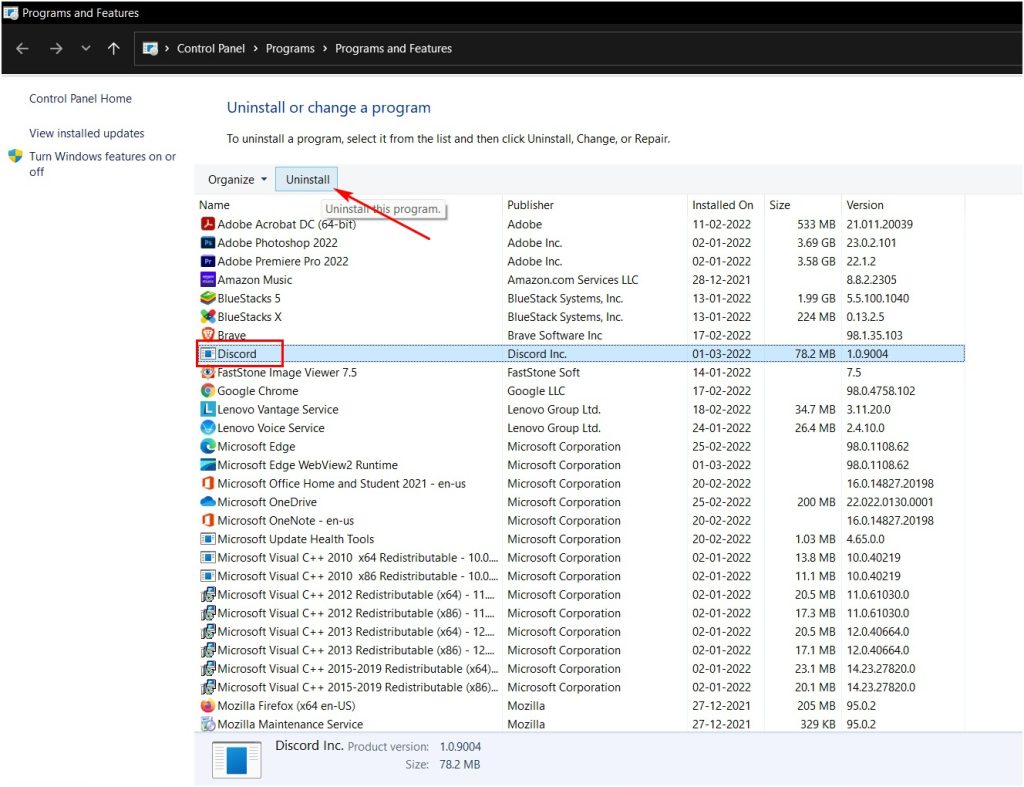Click FastStone Soft publisher cell
Image resolution: width=1024 pixels, height=787 pixels.
coord(543,372)
